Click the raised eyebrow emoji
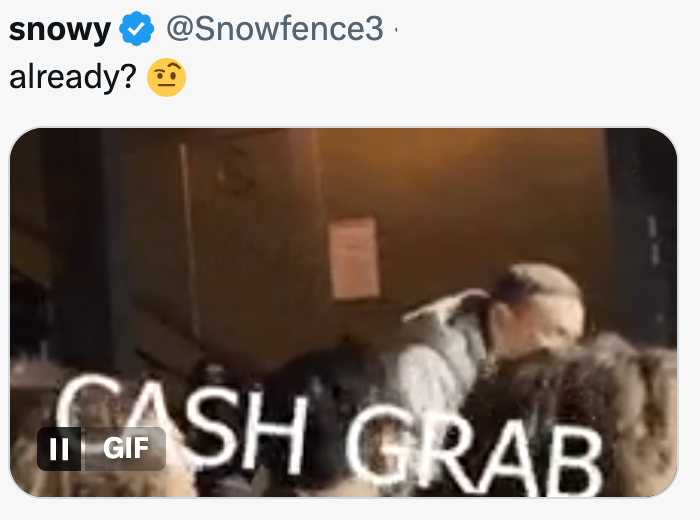 (x=167, y=77)
